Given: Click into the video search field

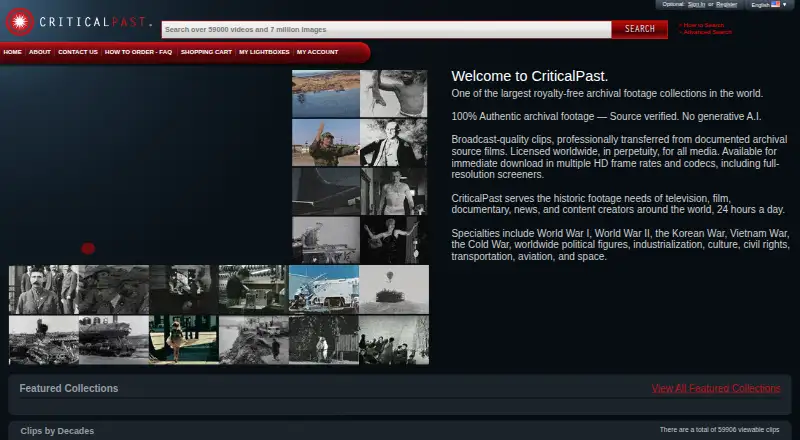Looking at the screenshot, I should click(x=386, y=30).
